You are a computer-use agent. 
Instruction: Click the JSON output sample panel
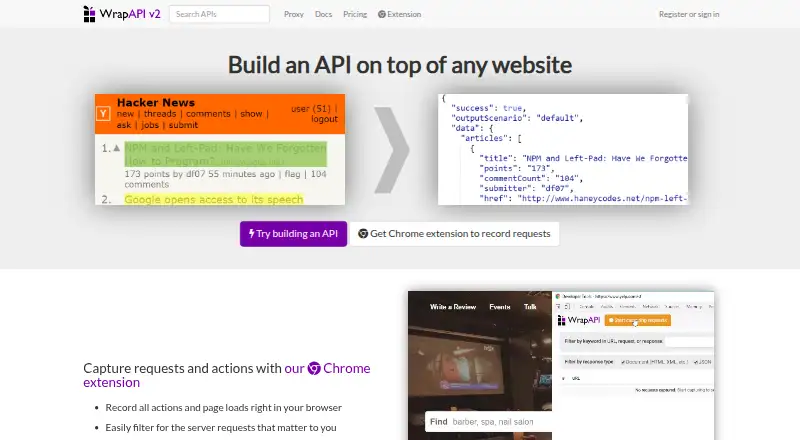563,150
